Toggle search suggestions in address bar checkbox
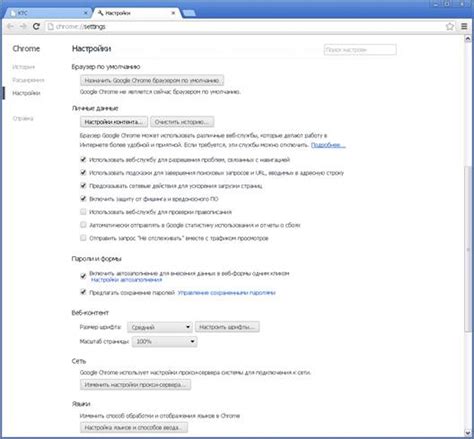The height and width of the screenshot is (439, 474). click(x=83, y=172)
